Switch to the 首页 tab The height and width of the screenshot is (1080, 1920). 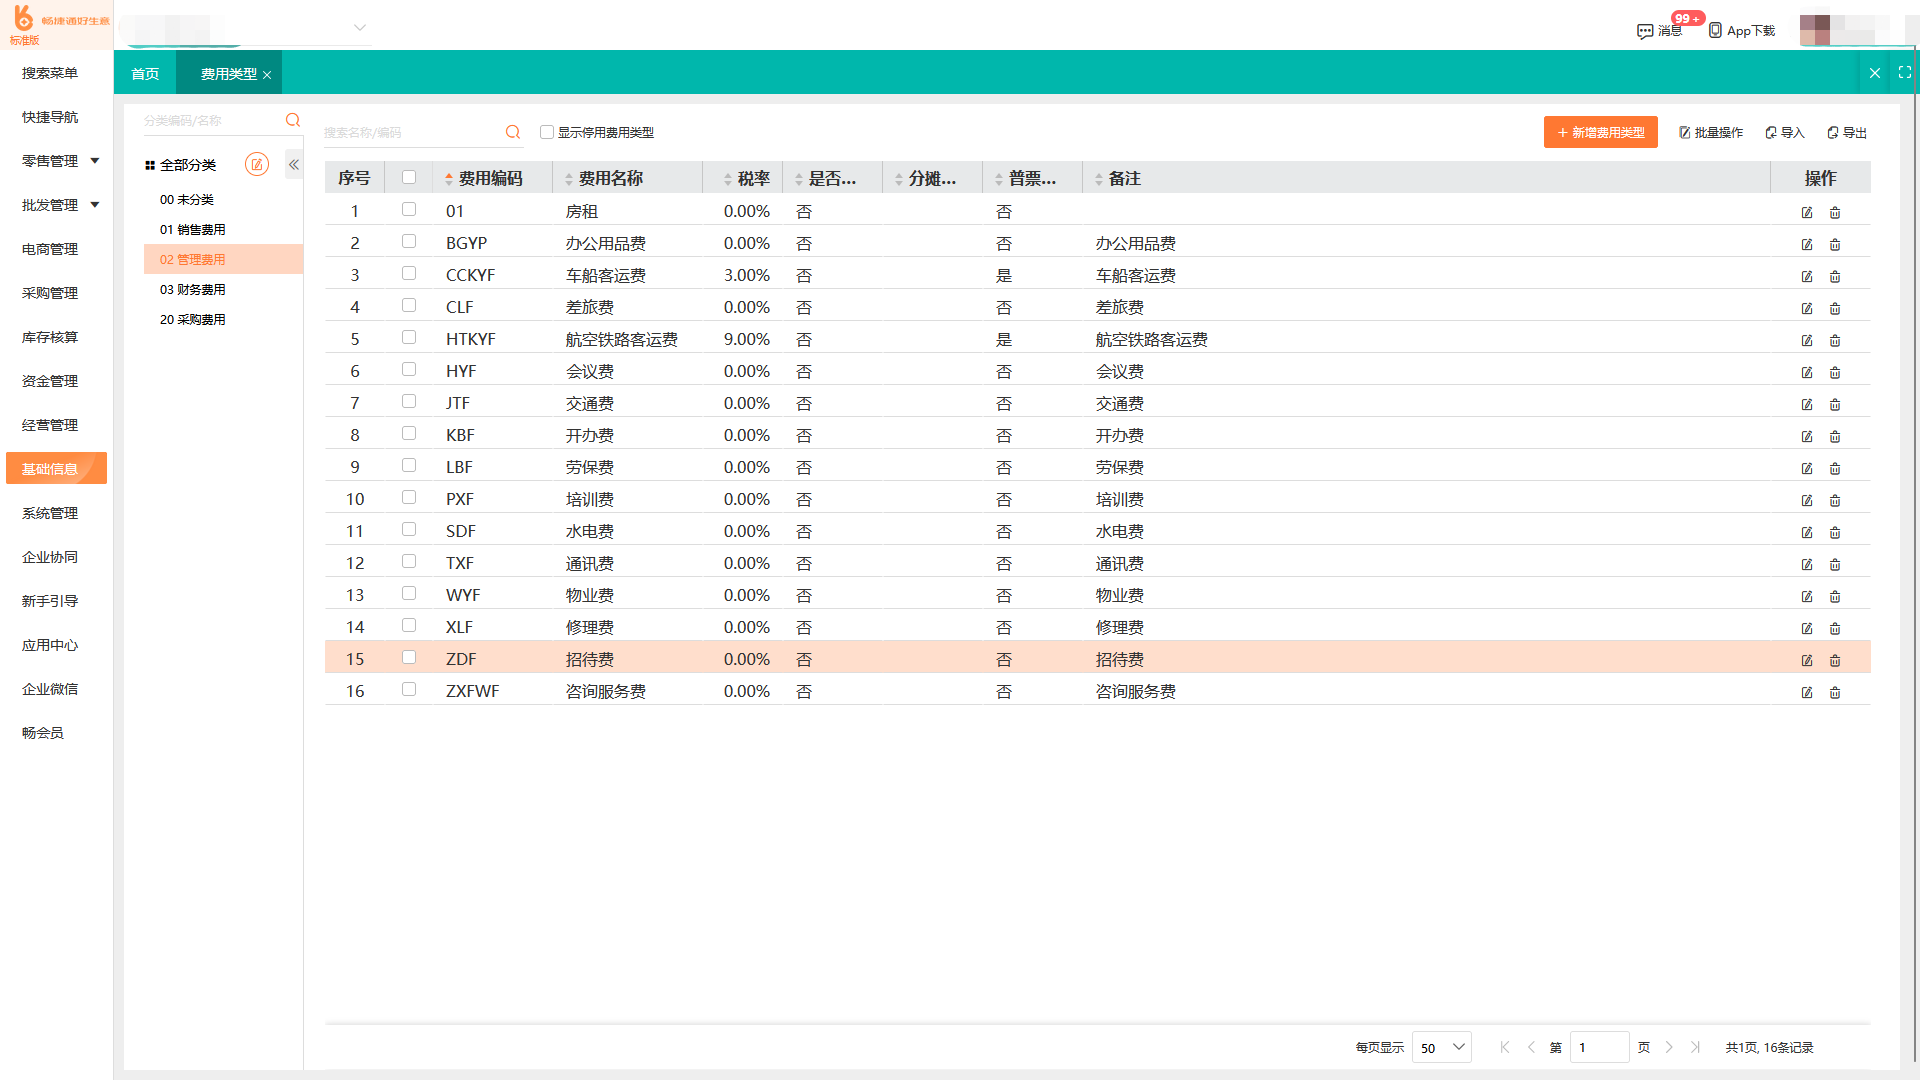tap(145, 74)
